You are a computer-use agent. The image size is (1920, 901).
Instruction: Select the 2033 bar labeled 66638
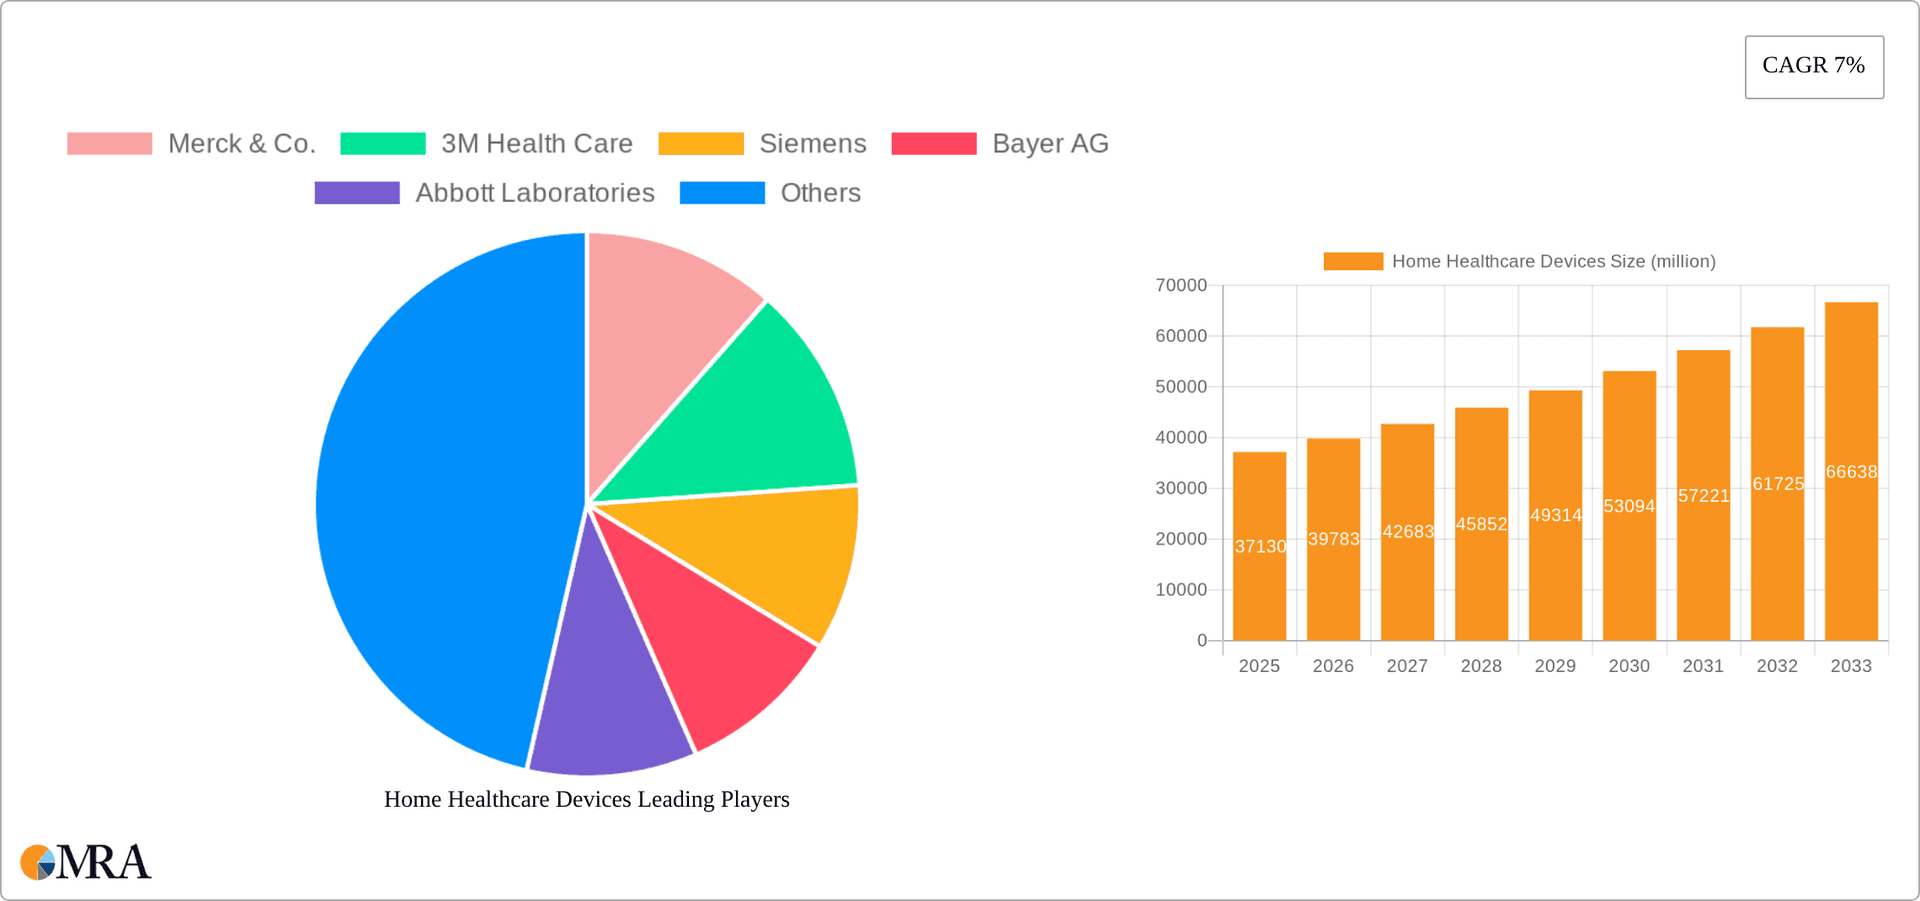point(1851,471)
